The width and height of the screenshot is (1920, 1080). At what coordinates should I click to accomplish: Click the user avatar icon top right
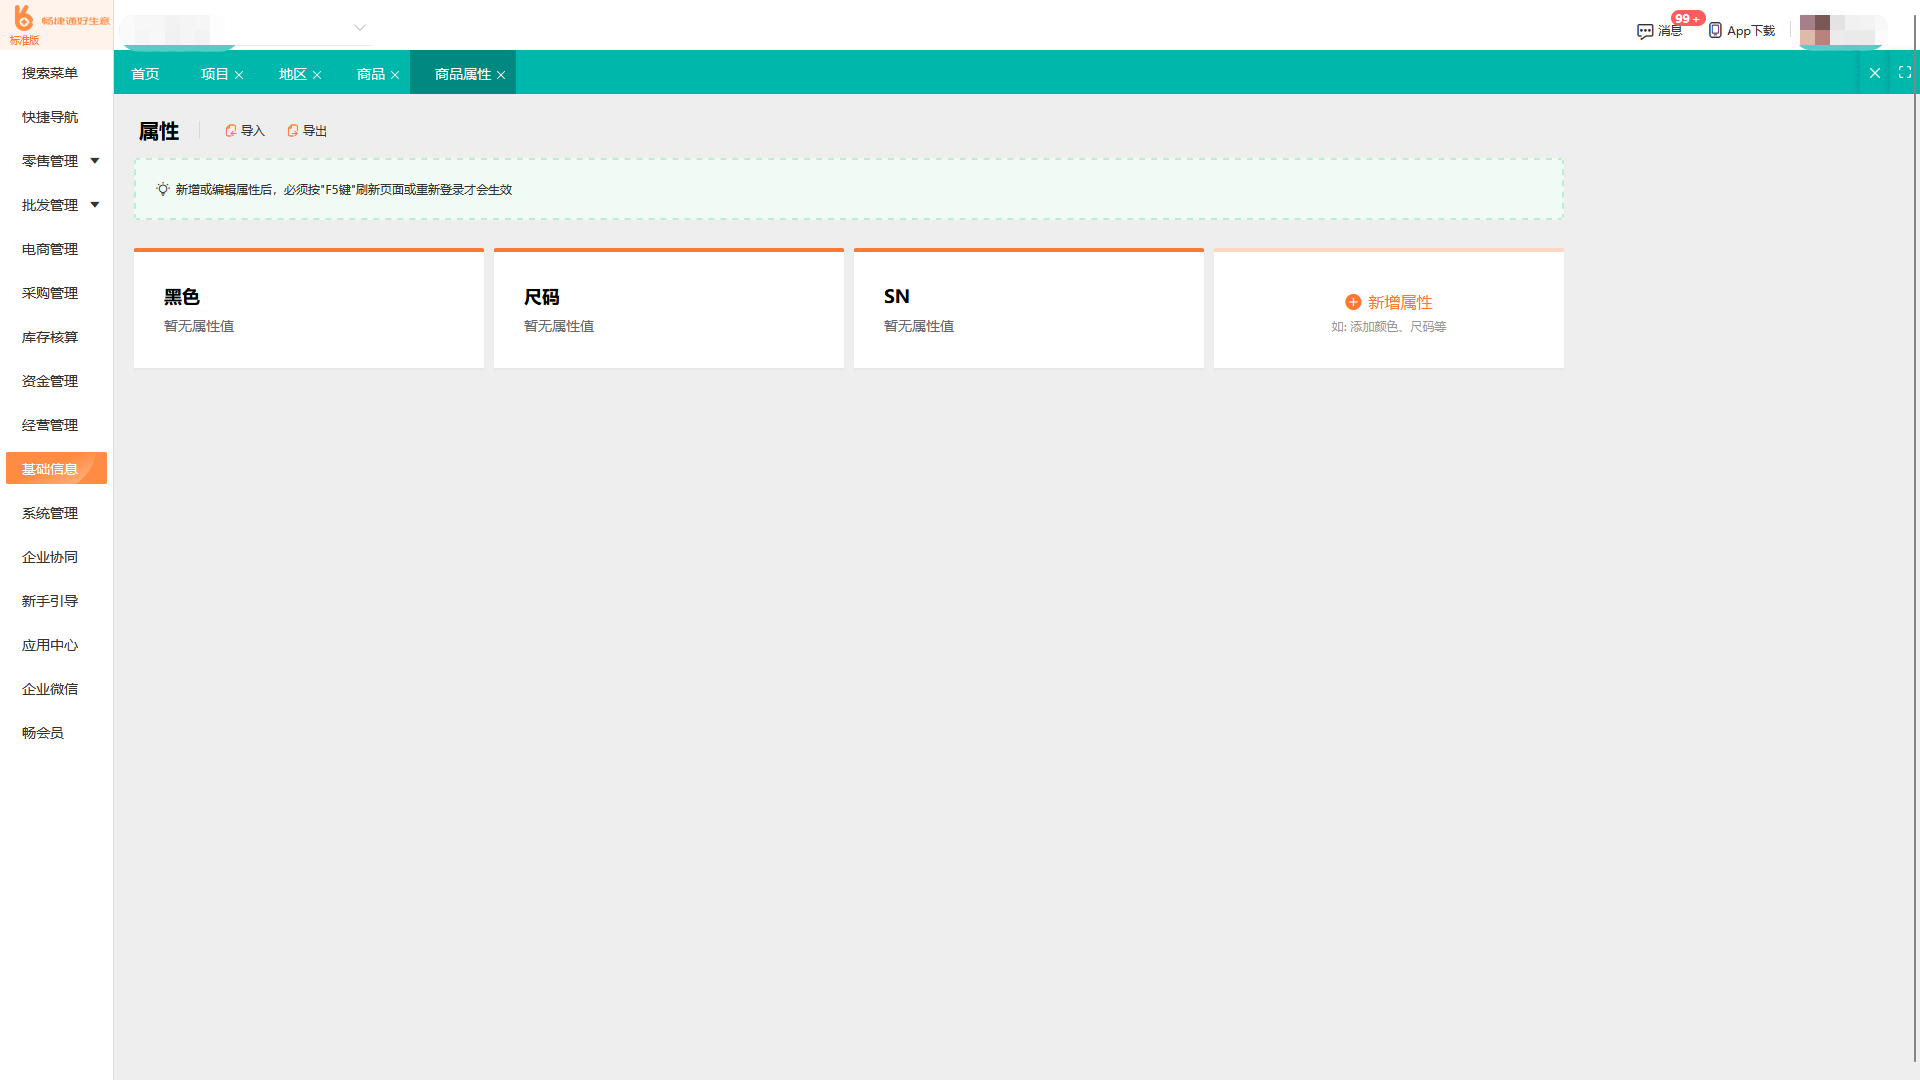coord(1817,29)
